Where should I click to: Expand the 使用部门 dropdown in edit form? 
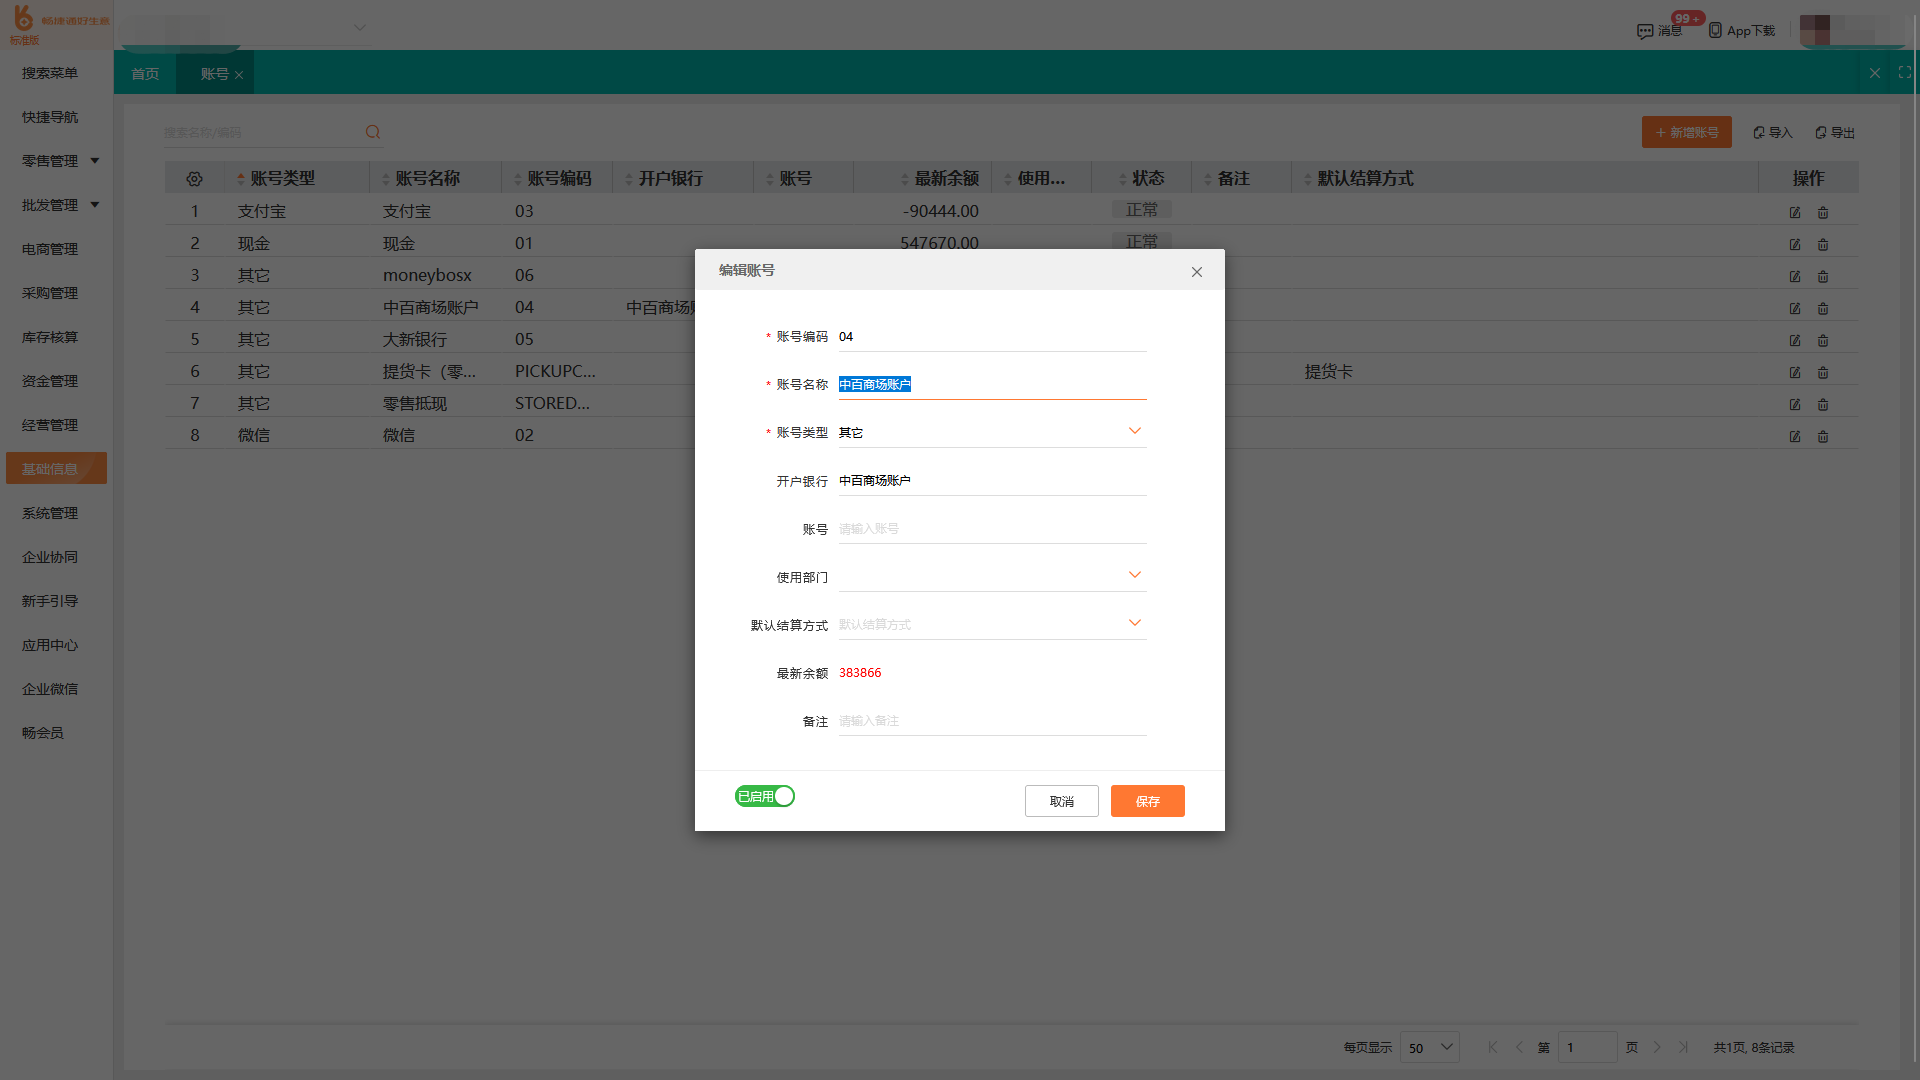tap(1134, 575)
